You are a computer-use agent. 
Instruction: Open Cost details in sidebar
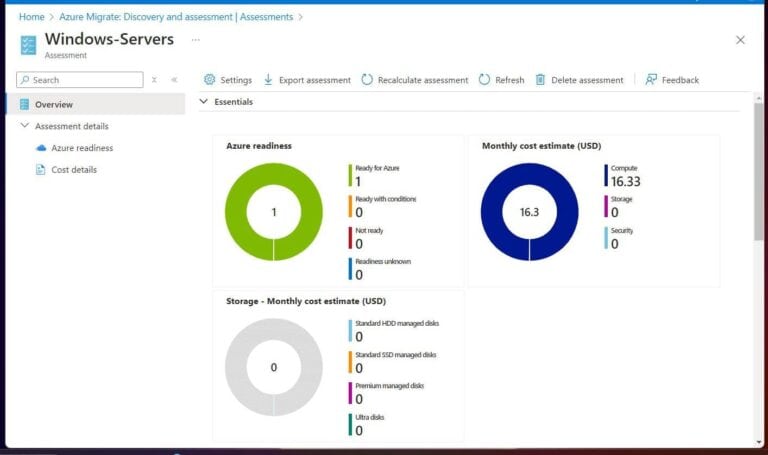click(74, 169)
